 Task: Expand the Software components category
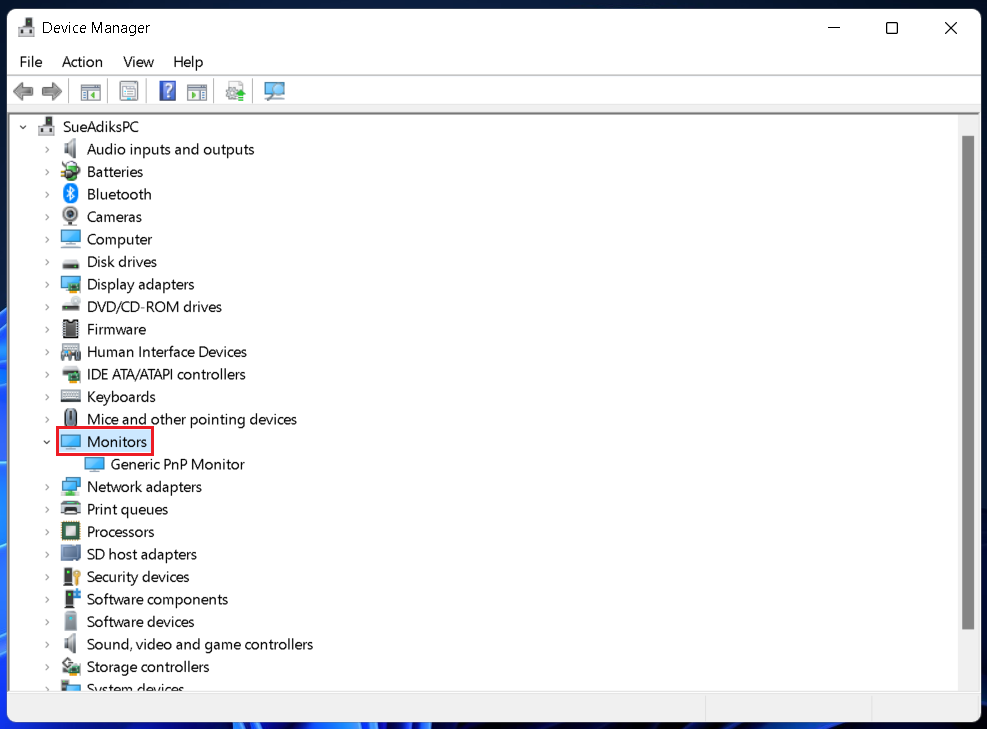pyautogui.click(x=47, y=599)
